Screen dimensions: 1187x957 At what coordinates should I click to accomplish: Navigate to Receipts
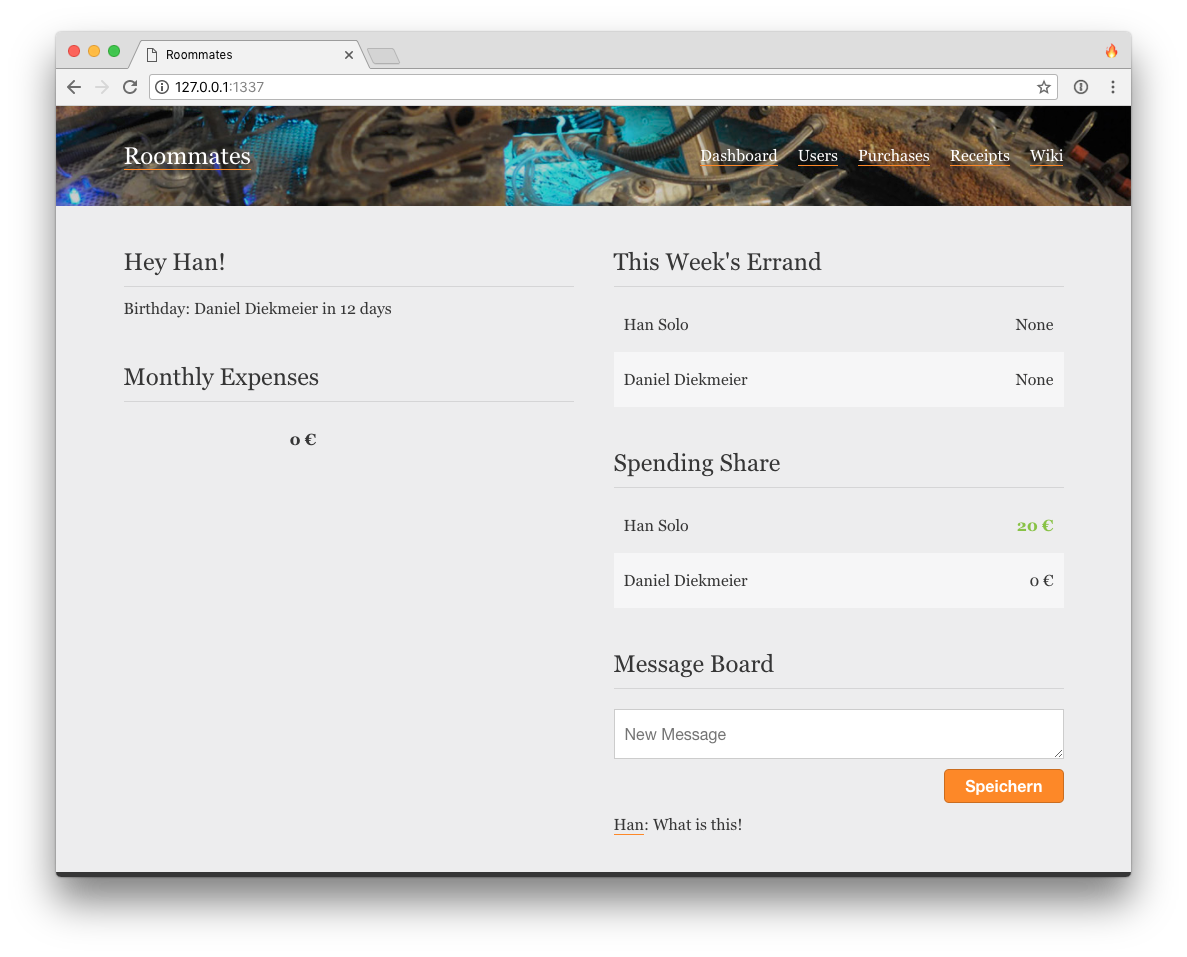tap(979, 156)
